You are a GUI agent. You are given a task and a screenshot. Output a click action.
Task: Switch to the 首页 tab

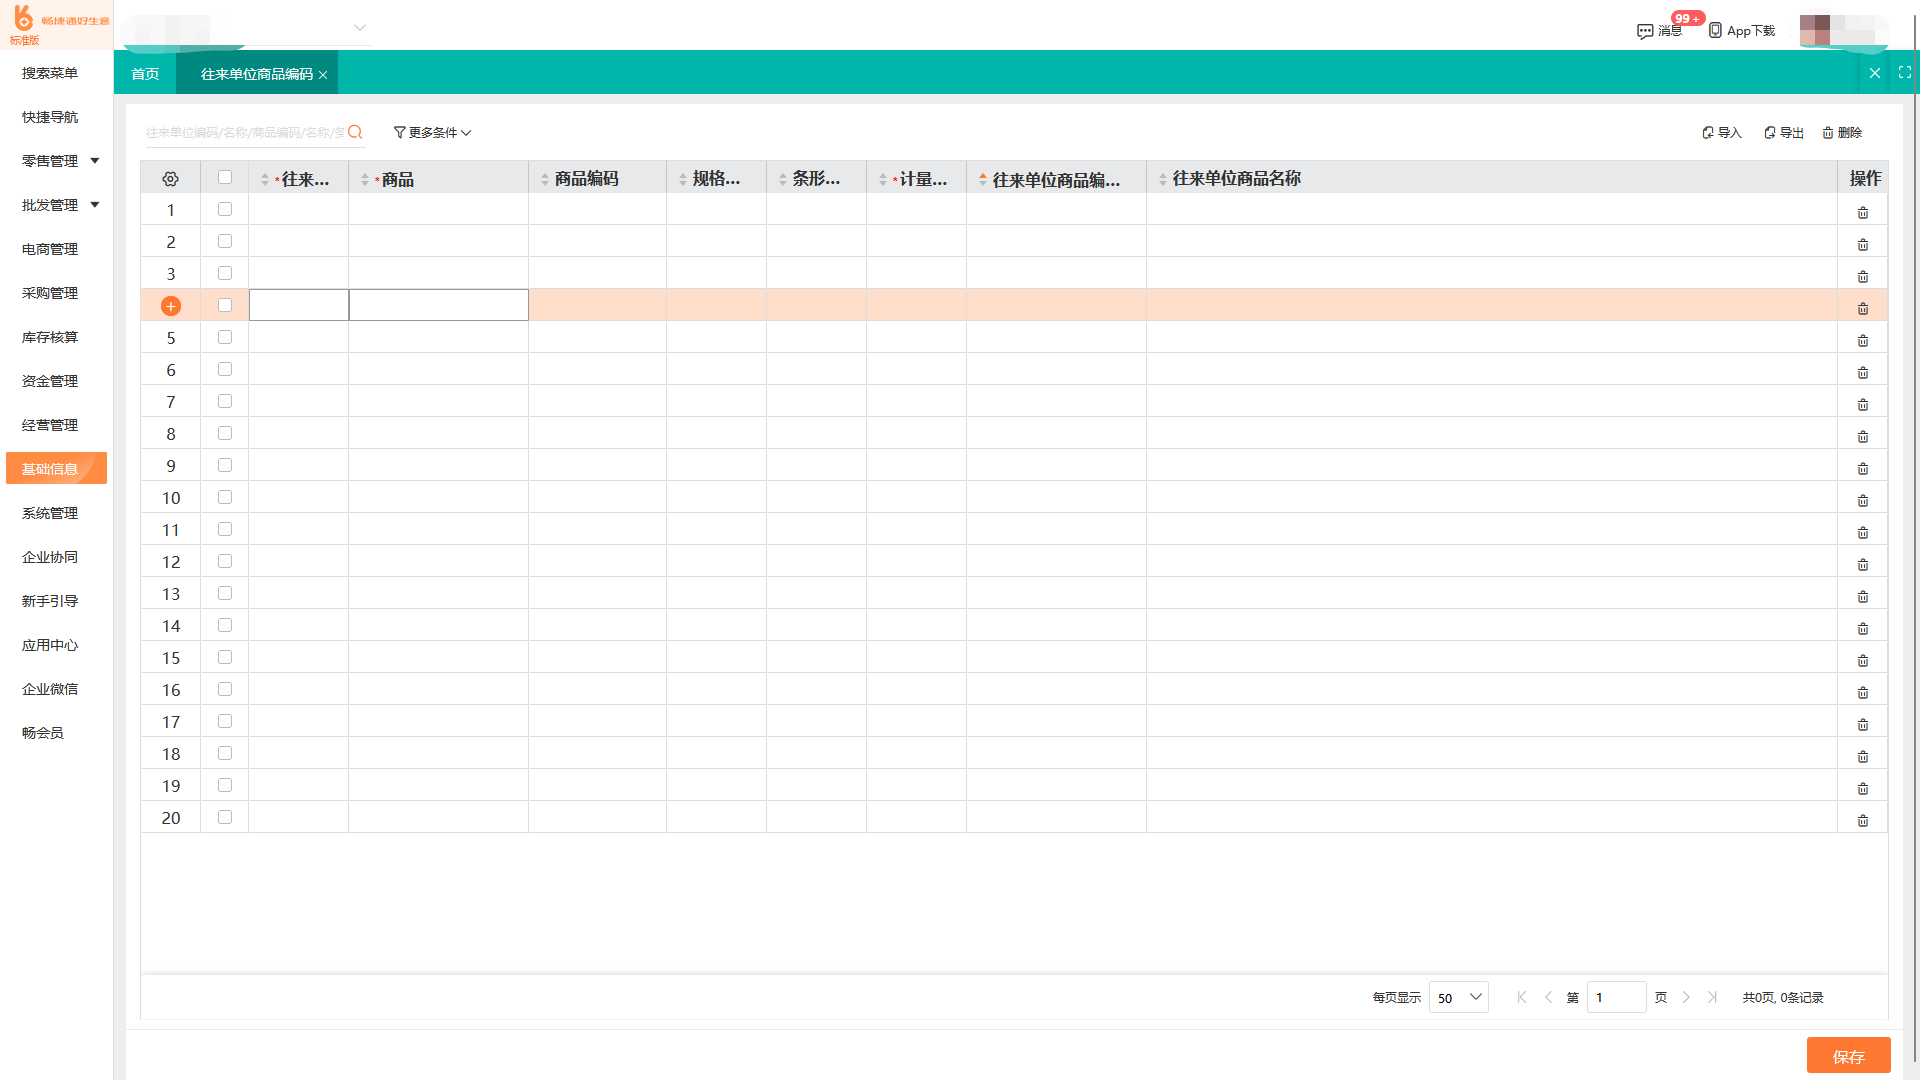pyautogui.click(x=145, y=74)
